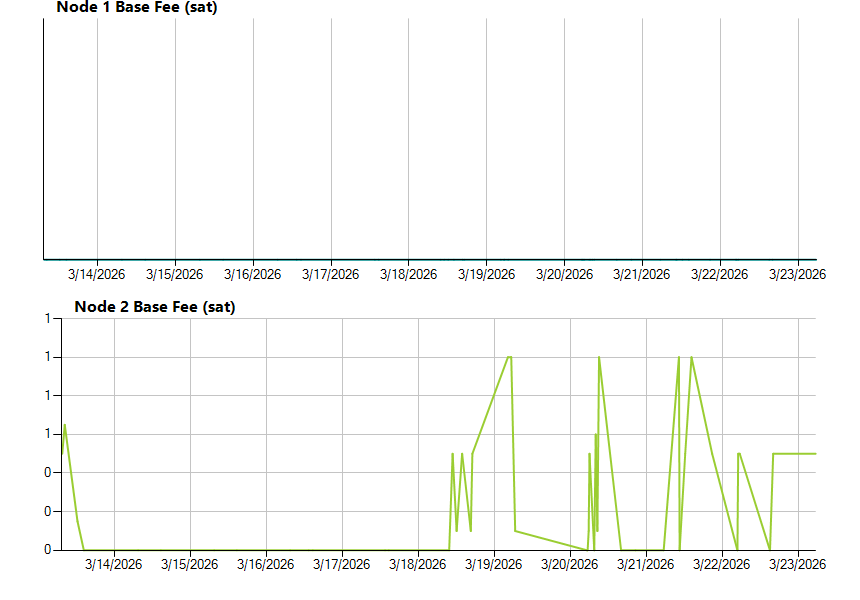The height and width of the screenshot is (600, 860).
Task: Click the Node 2 peak just after 3/19/2026
Action: click(x=510, y=357)
